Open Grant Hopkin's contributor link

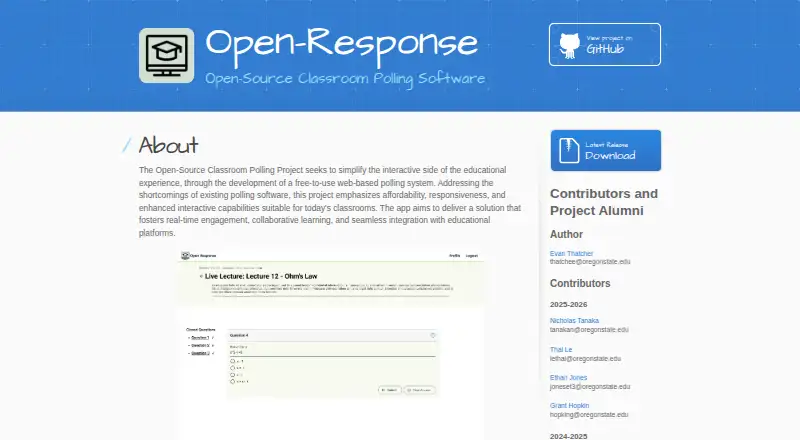[x=569, y=406]
